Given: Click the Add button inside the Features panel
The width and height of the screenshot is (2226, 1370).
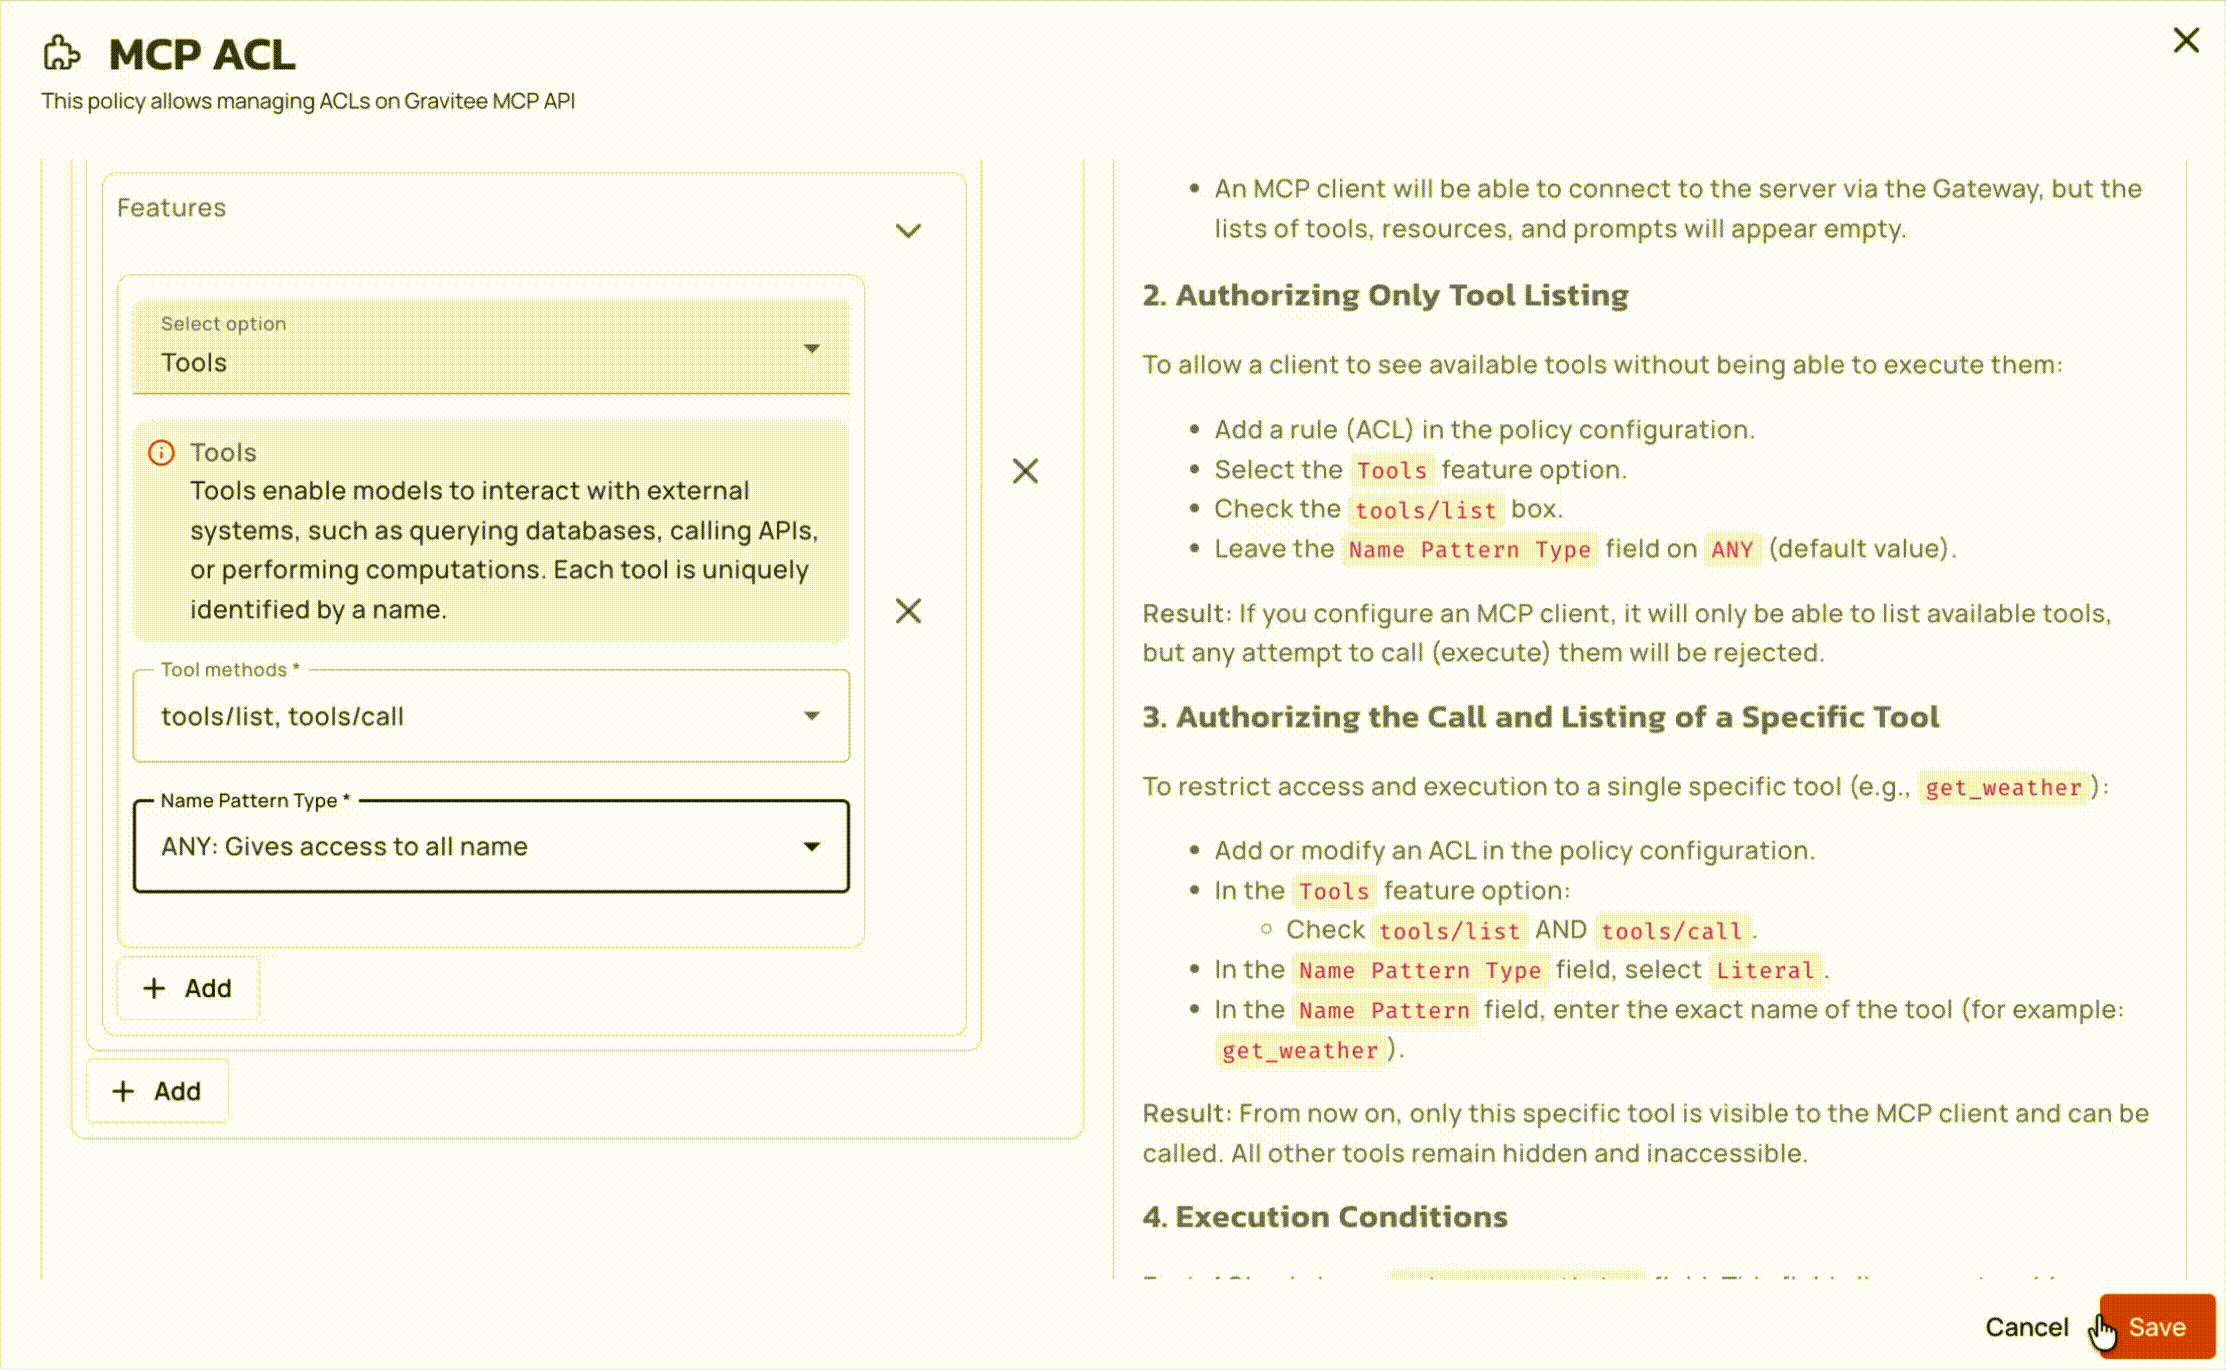Looking at the screenshot, I should tap(188, 988).
